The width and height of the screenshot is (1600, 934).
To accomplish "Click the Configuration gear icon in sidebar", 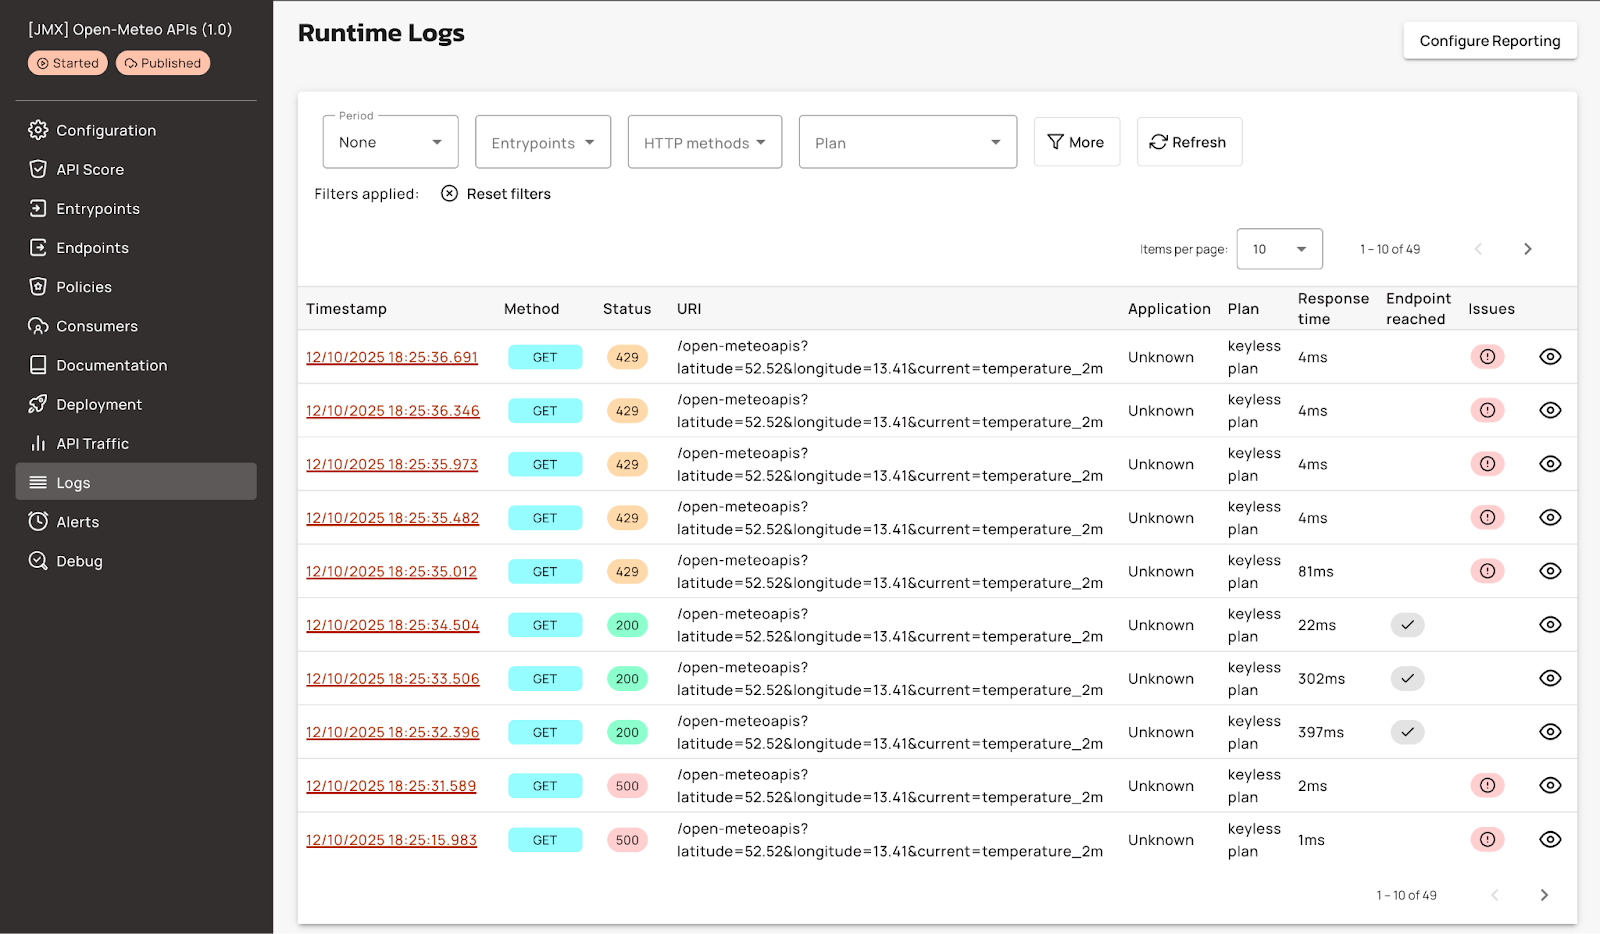I will click(38, 130).
